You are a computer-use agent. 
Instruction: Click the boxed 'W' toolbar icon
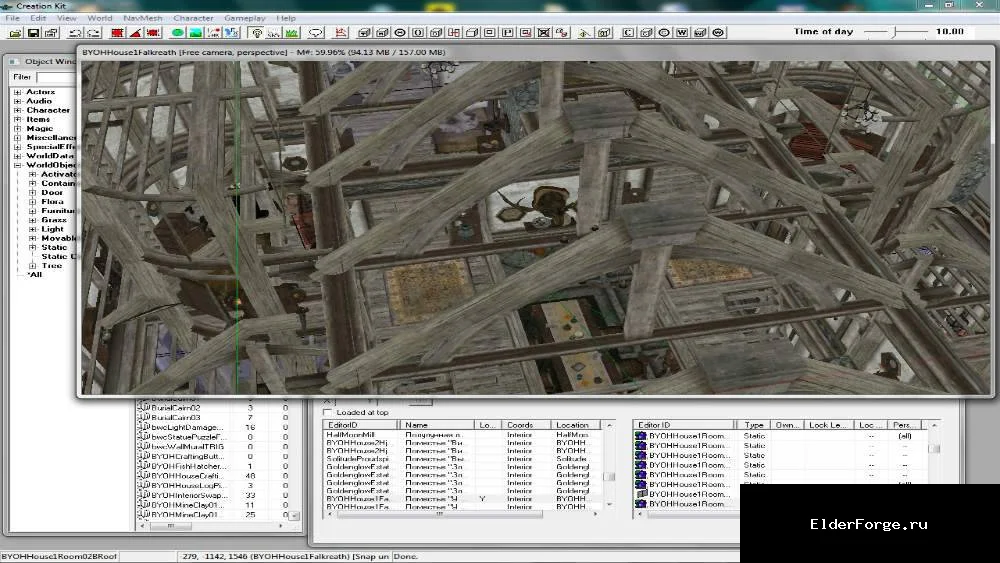coord(683,33)
